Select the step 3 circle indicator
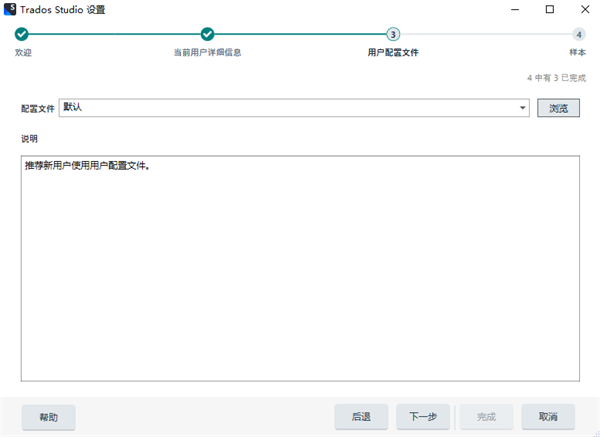 (393, 35)
